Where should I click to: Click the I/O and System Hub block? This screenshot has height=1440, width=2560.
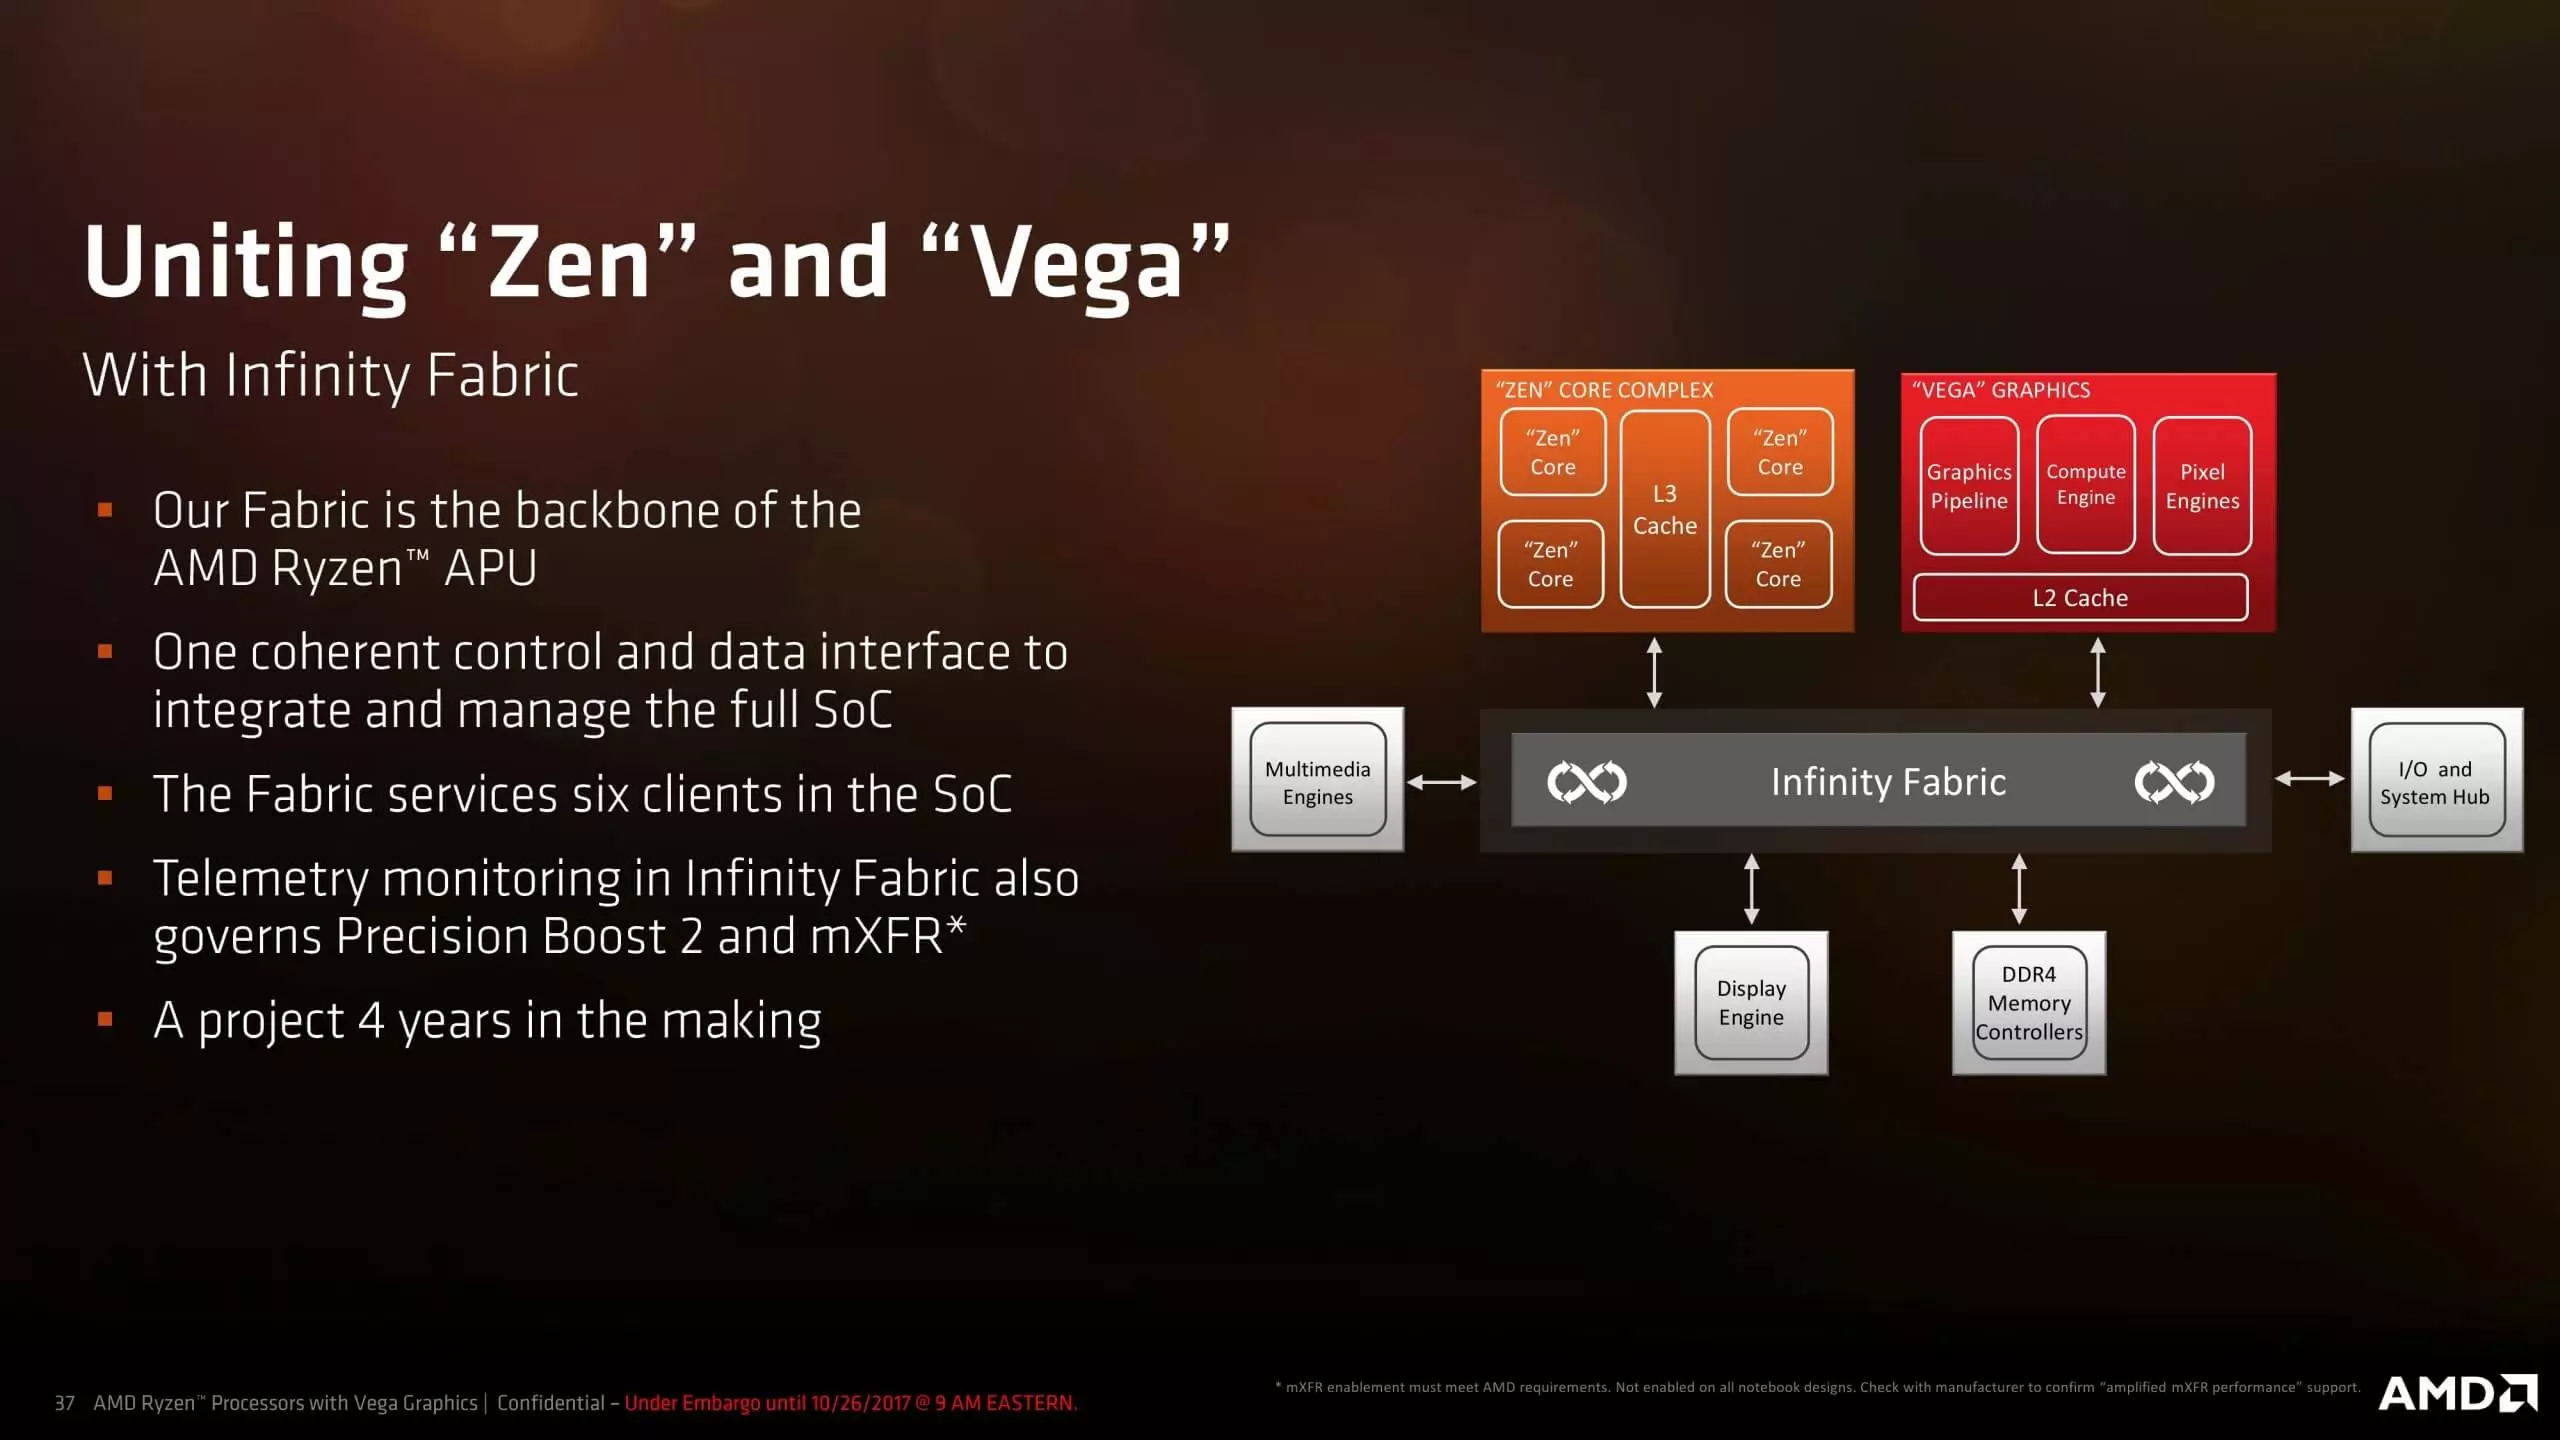tap(2432, 781)
